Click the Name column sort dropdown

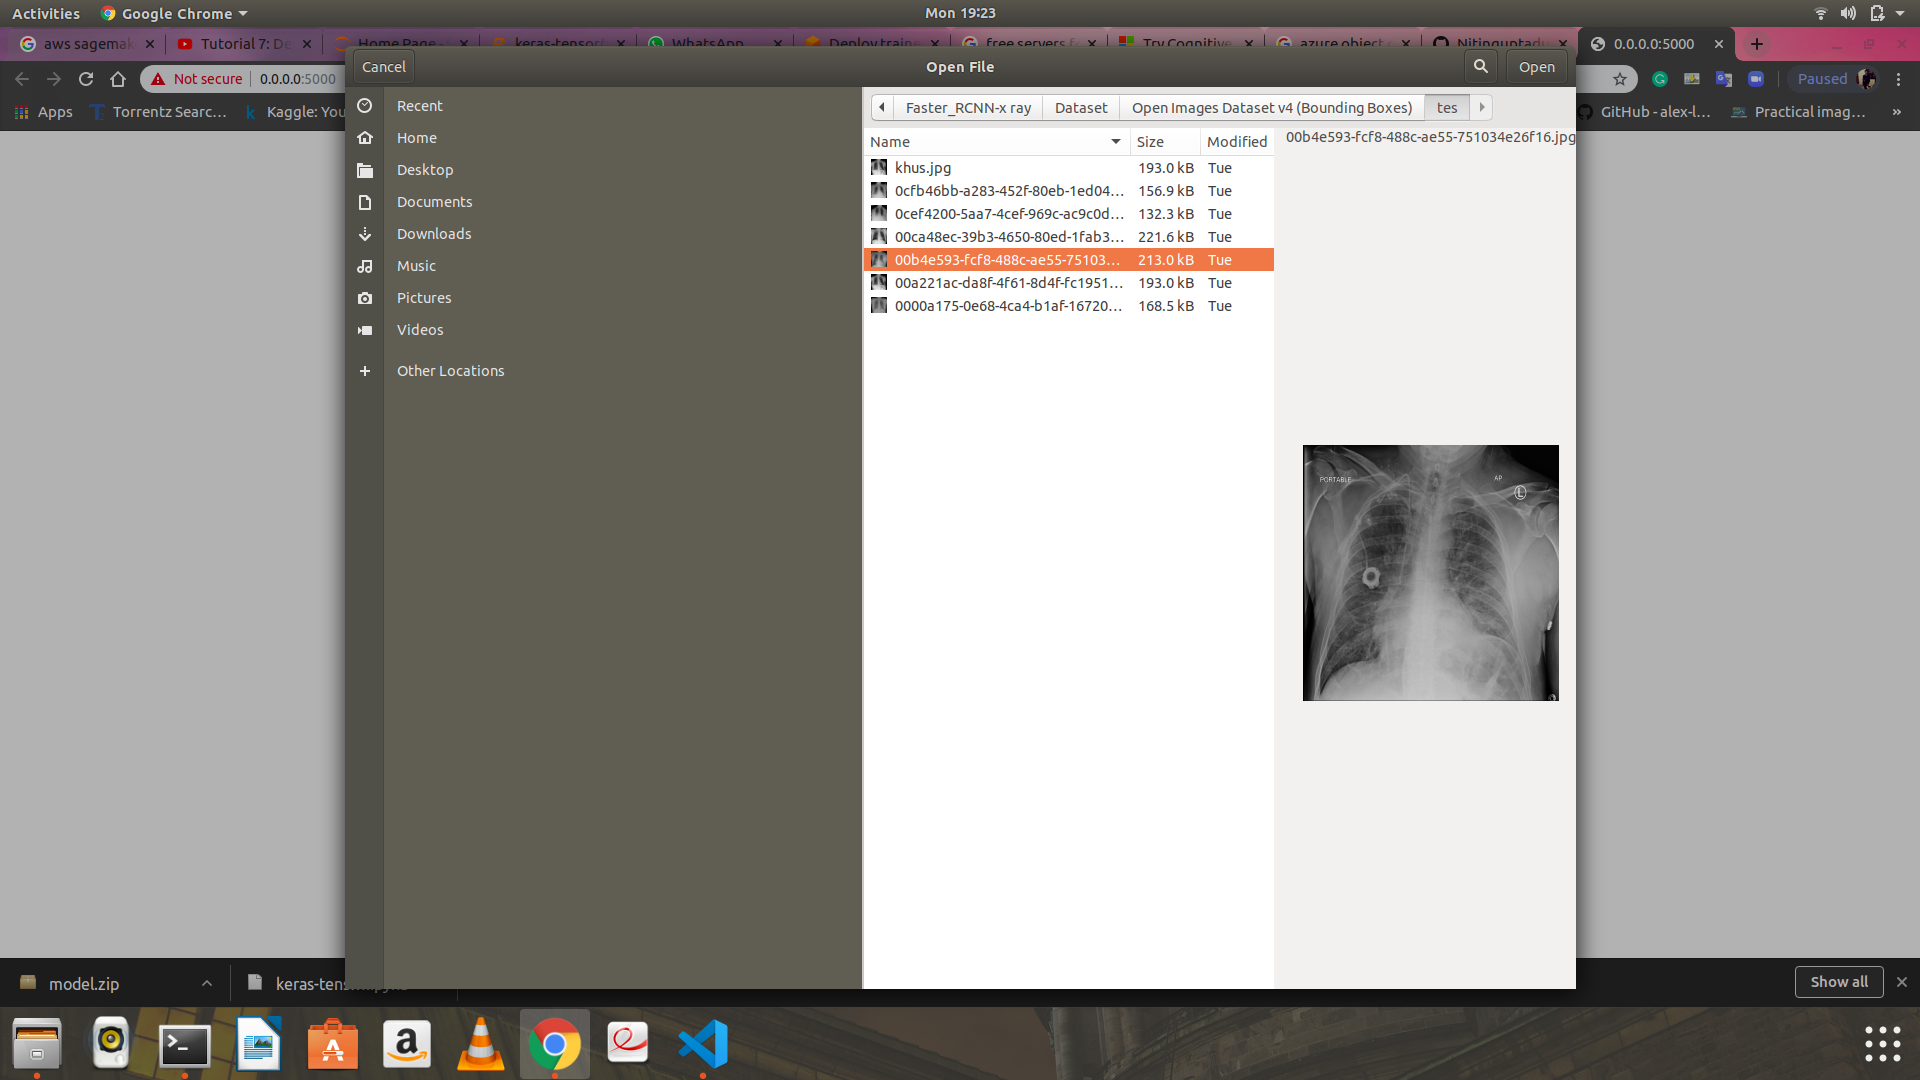tap(1116, 140)
